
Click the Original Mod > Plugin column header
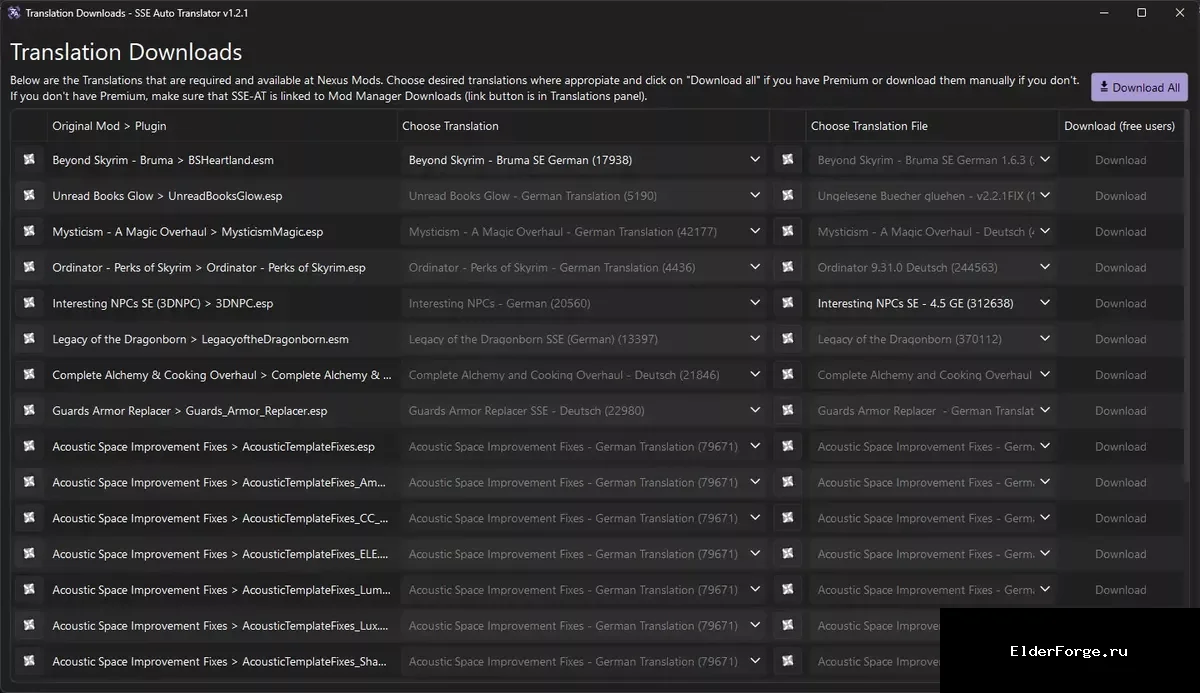pos(109,126)
